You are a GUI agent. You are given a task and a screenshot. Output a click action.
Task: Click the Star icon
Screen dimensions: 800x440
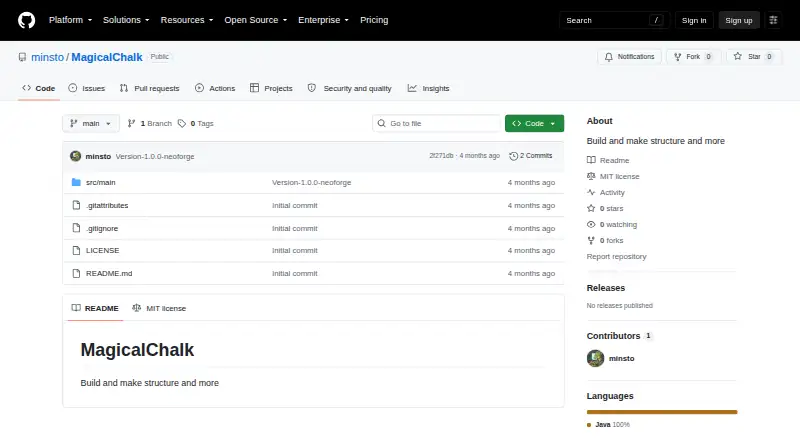738,56
